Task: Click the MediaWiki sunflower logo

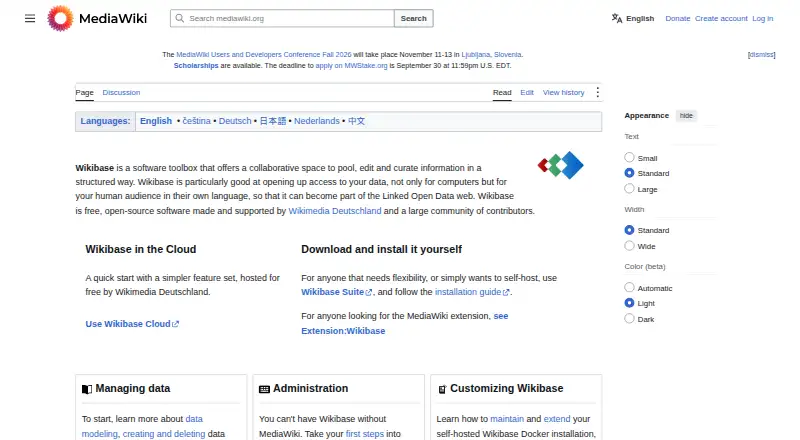Action: pyautogui.click(x=60, y=18)
